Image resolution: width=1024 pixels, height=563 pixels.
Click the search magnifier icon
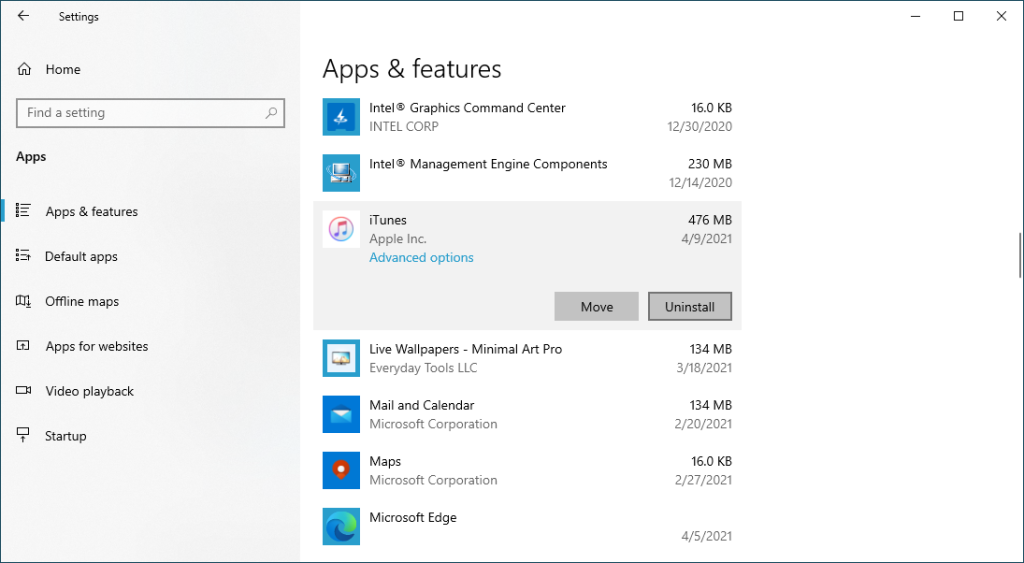pyautogui.click(x=271, y=112)
